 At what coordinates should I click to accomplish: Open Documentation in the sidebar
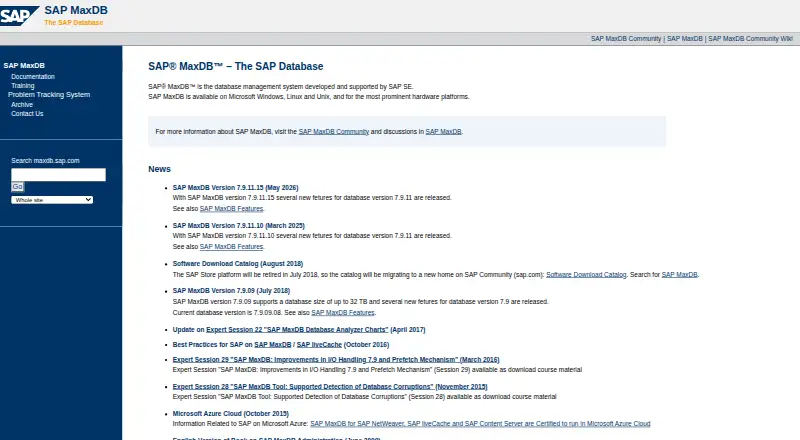(x=33, y=77)
